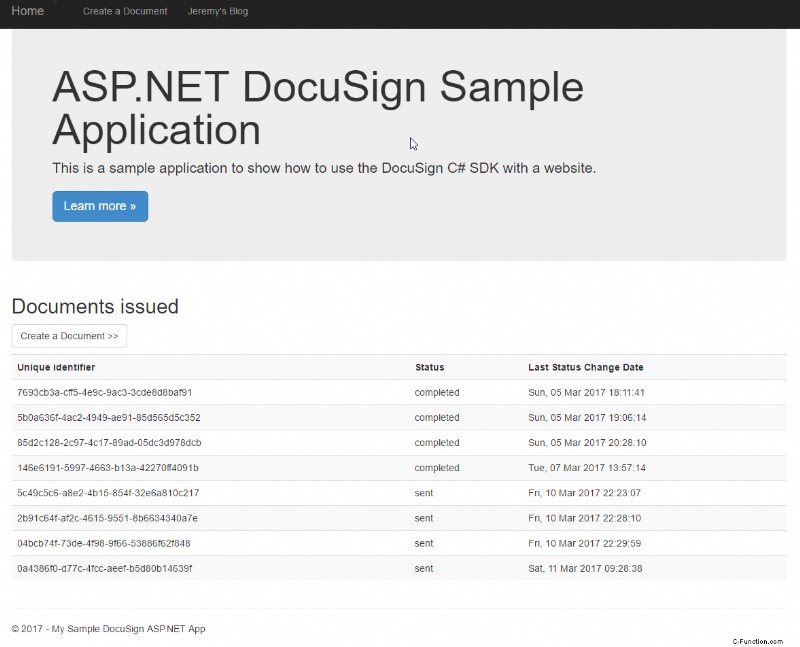
Task: Click the identifier beginning with 85d2c128
Action: pos(109,443)
